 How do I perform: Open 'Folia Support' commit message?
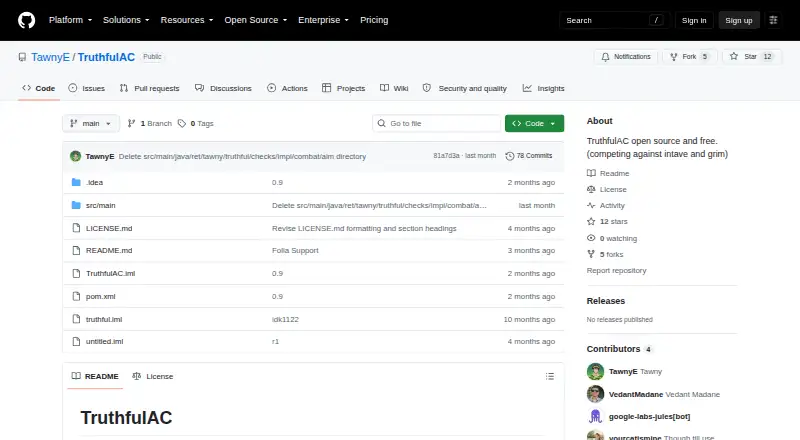295,251
